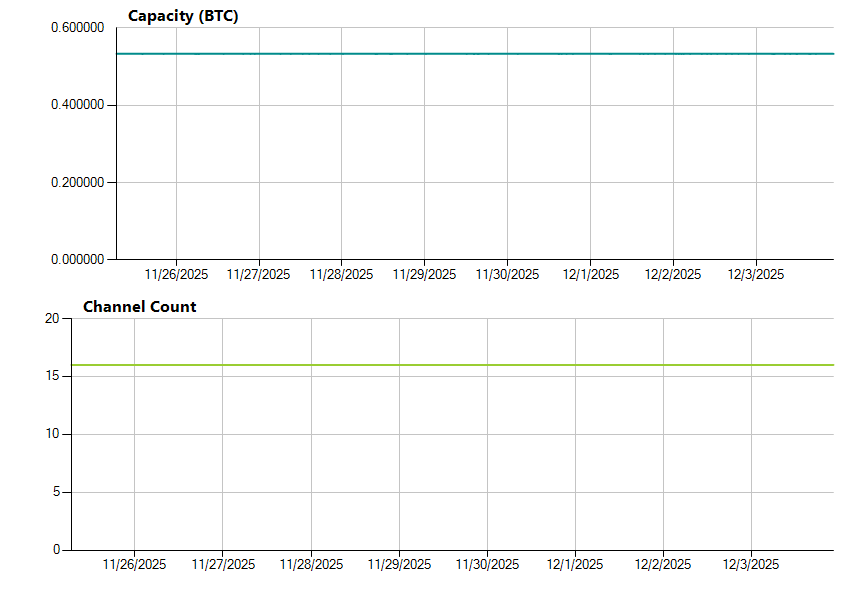Click 11/27/2025 label on Channel Count chart
Viewport: 860px width, 600px height.
[223, 565]
